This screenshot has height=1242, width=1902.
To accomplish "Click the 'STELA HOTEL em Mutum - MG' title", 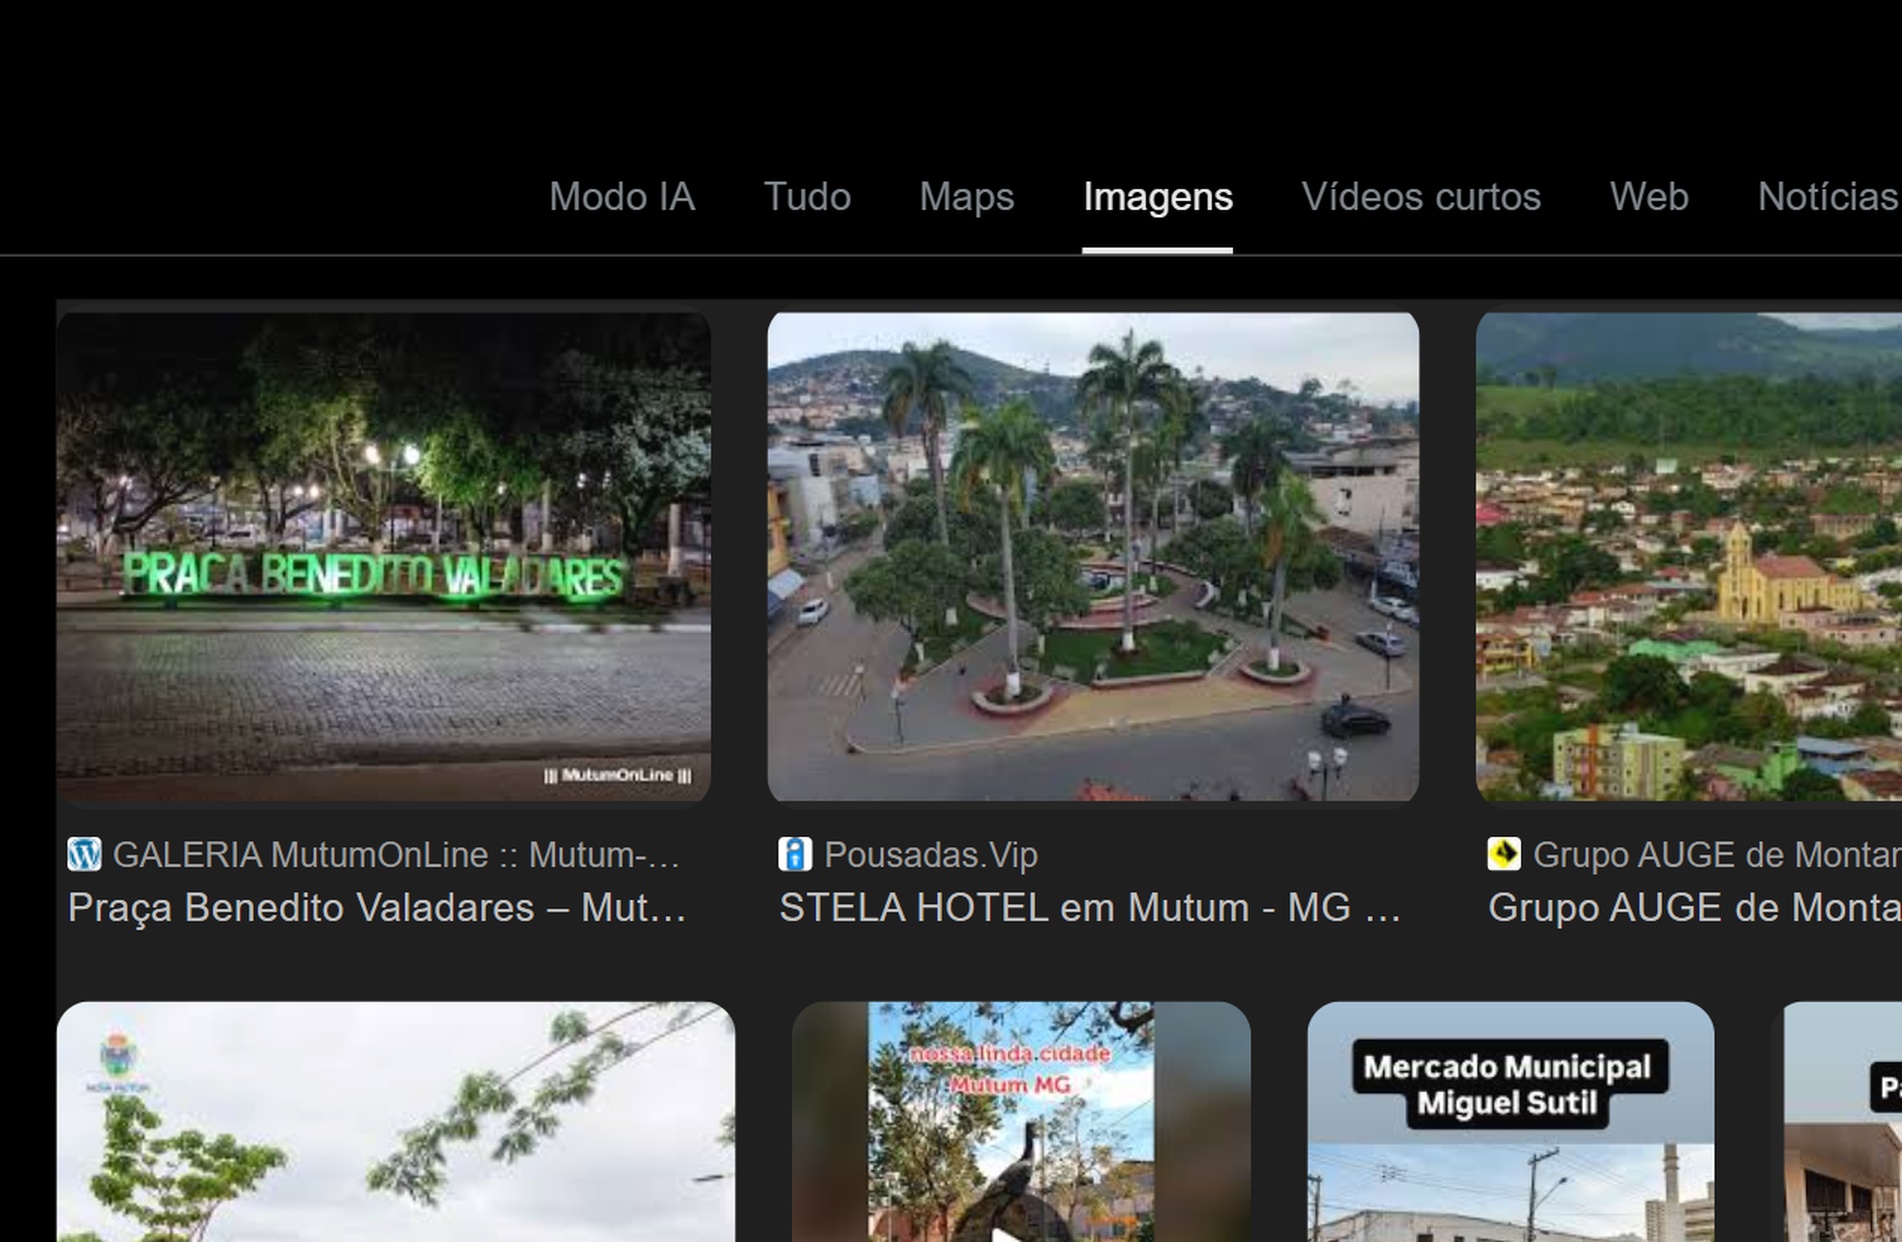I will tap(1088, 908).
